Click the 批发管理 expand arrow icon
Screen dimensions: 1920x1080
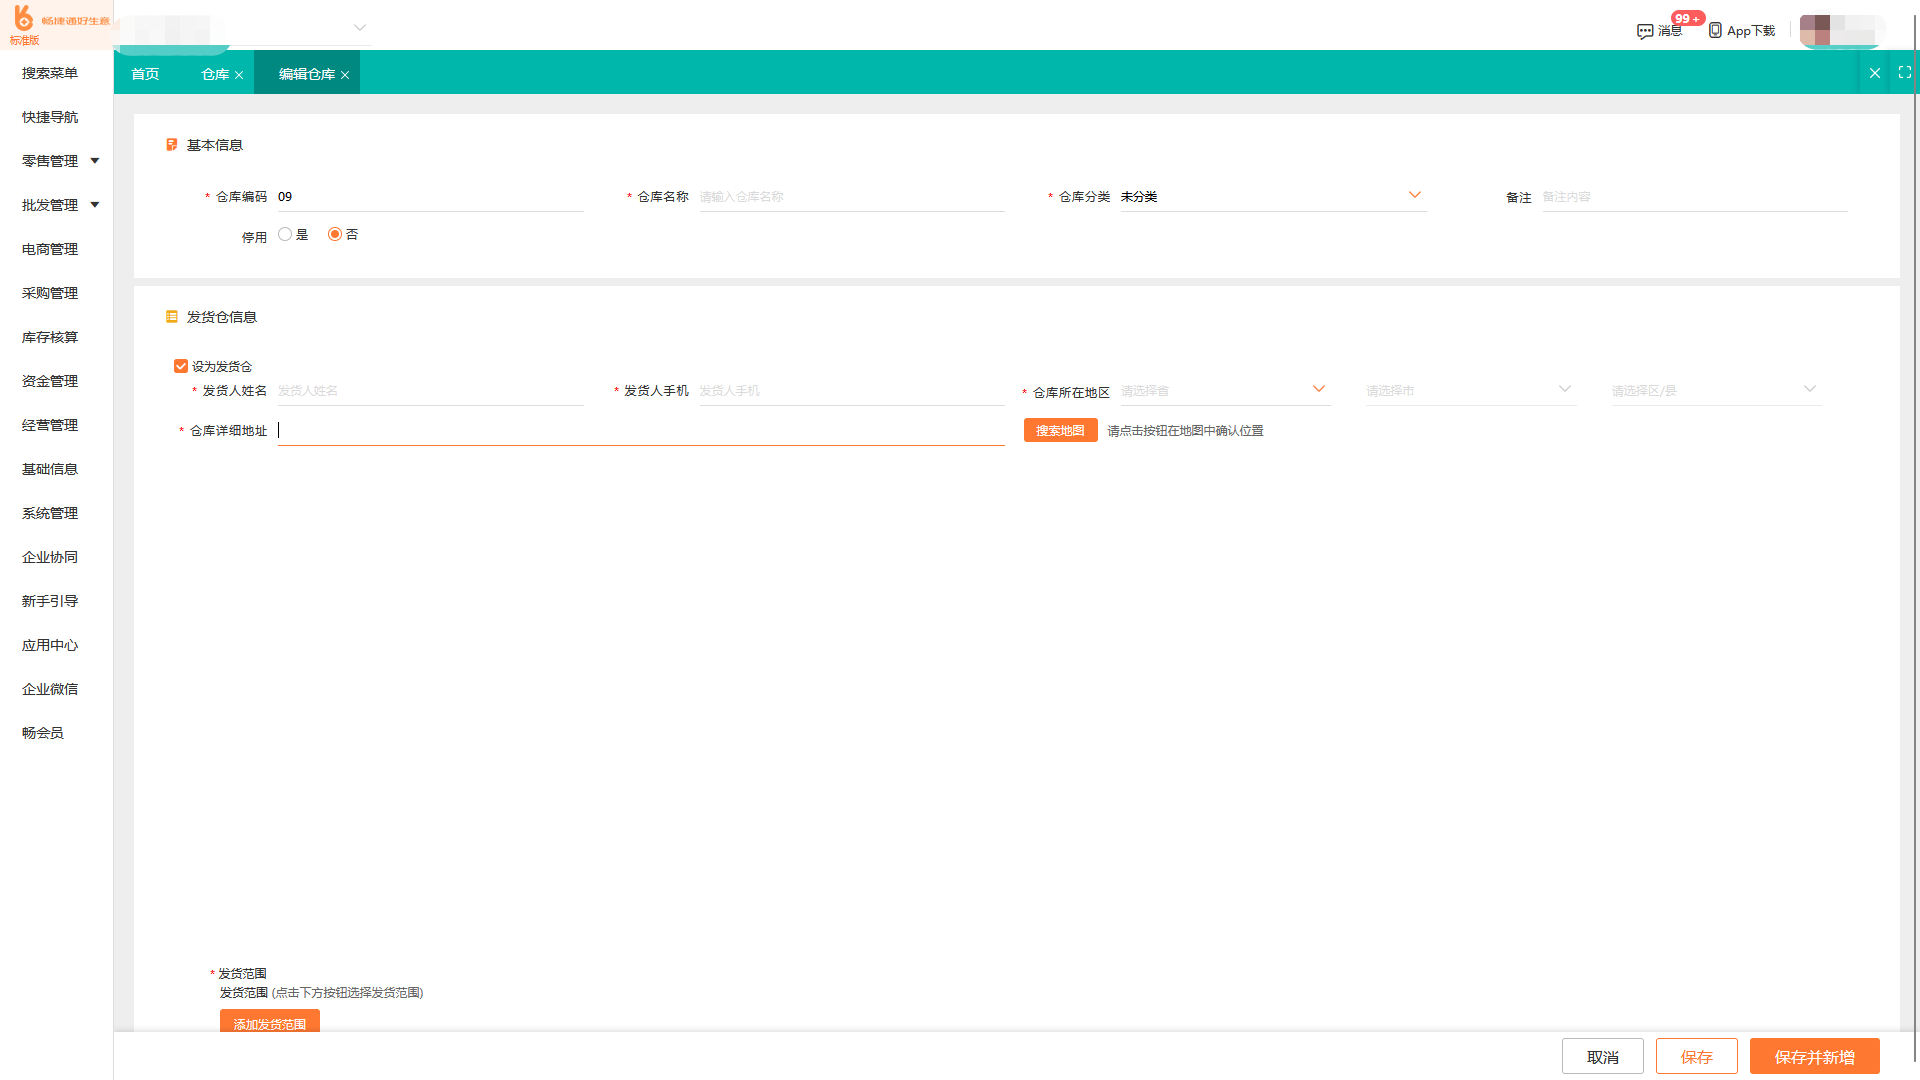click(x=99, y=204)
